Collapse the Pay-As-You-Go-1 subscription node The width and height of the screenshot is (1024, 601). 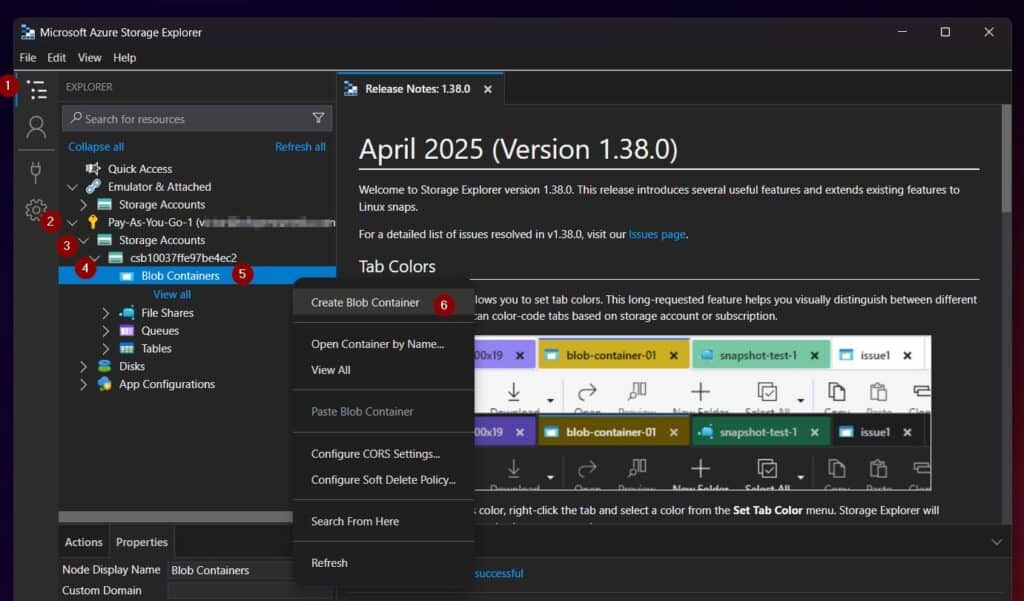(x=72, y=223)
